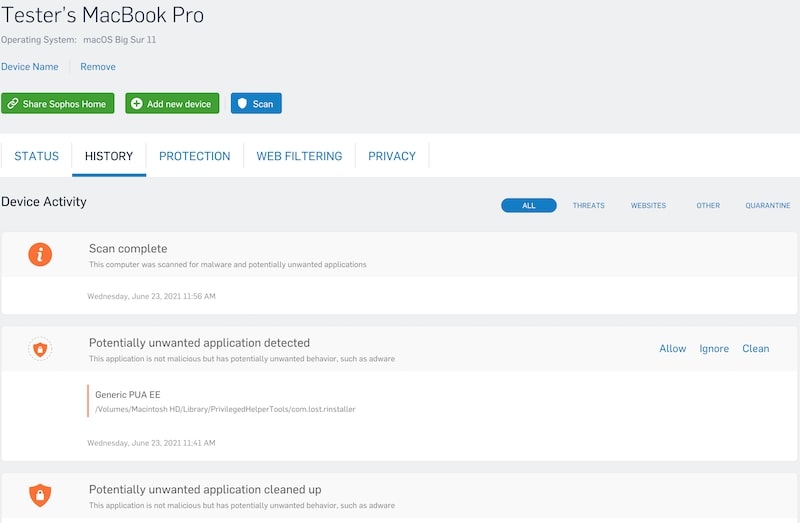The height and width of the screenshot is (523, 800).
Task: Select the HISTORY tab
Action: pos(109,156)
